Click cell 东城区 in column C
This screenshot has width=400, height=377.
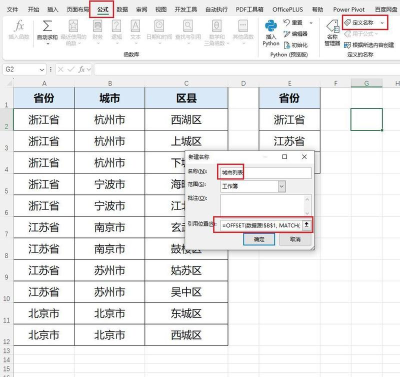(186, 313)
